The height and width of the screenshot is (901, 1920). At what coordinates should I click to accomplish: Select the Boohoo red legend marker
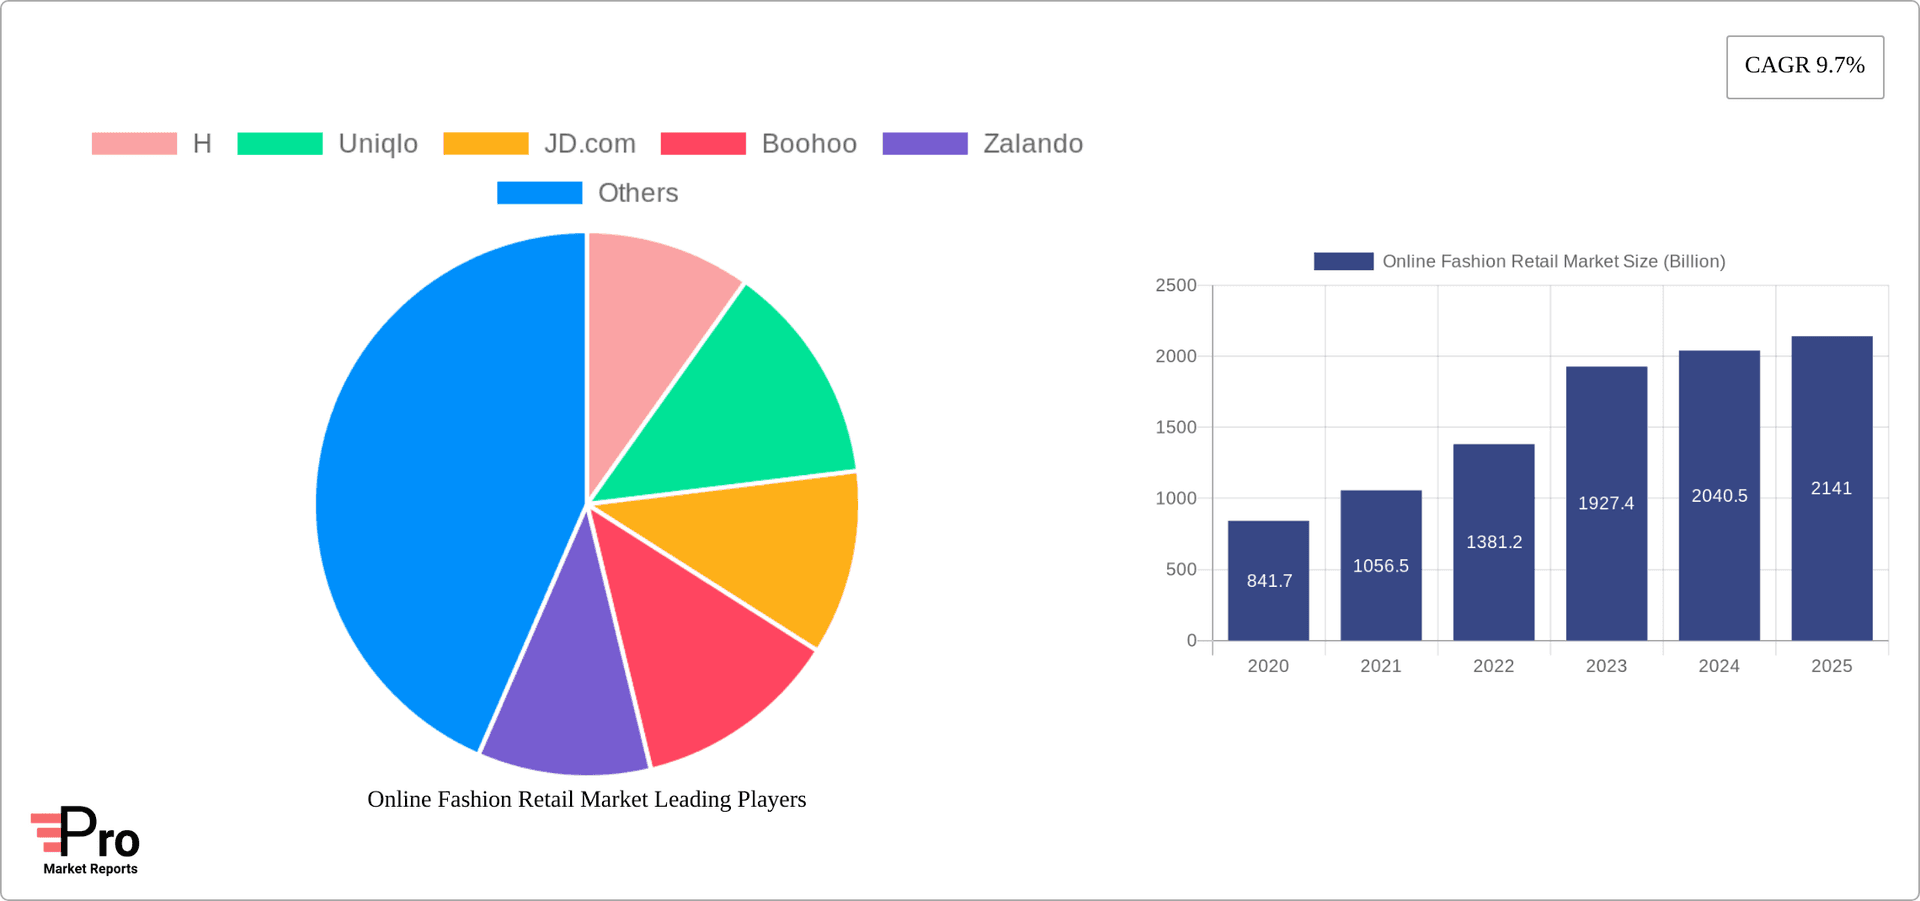(x=703, y=143)
